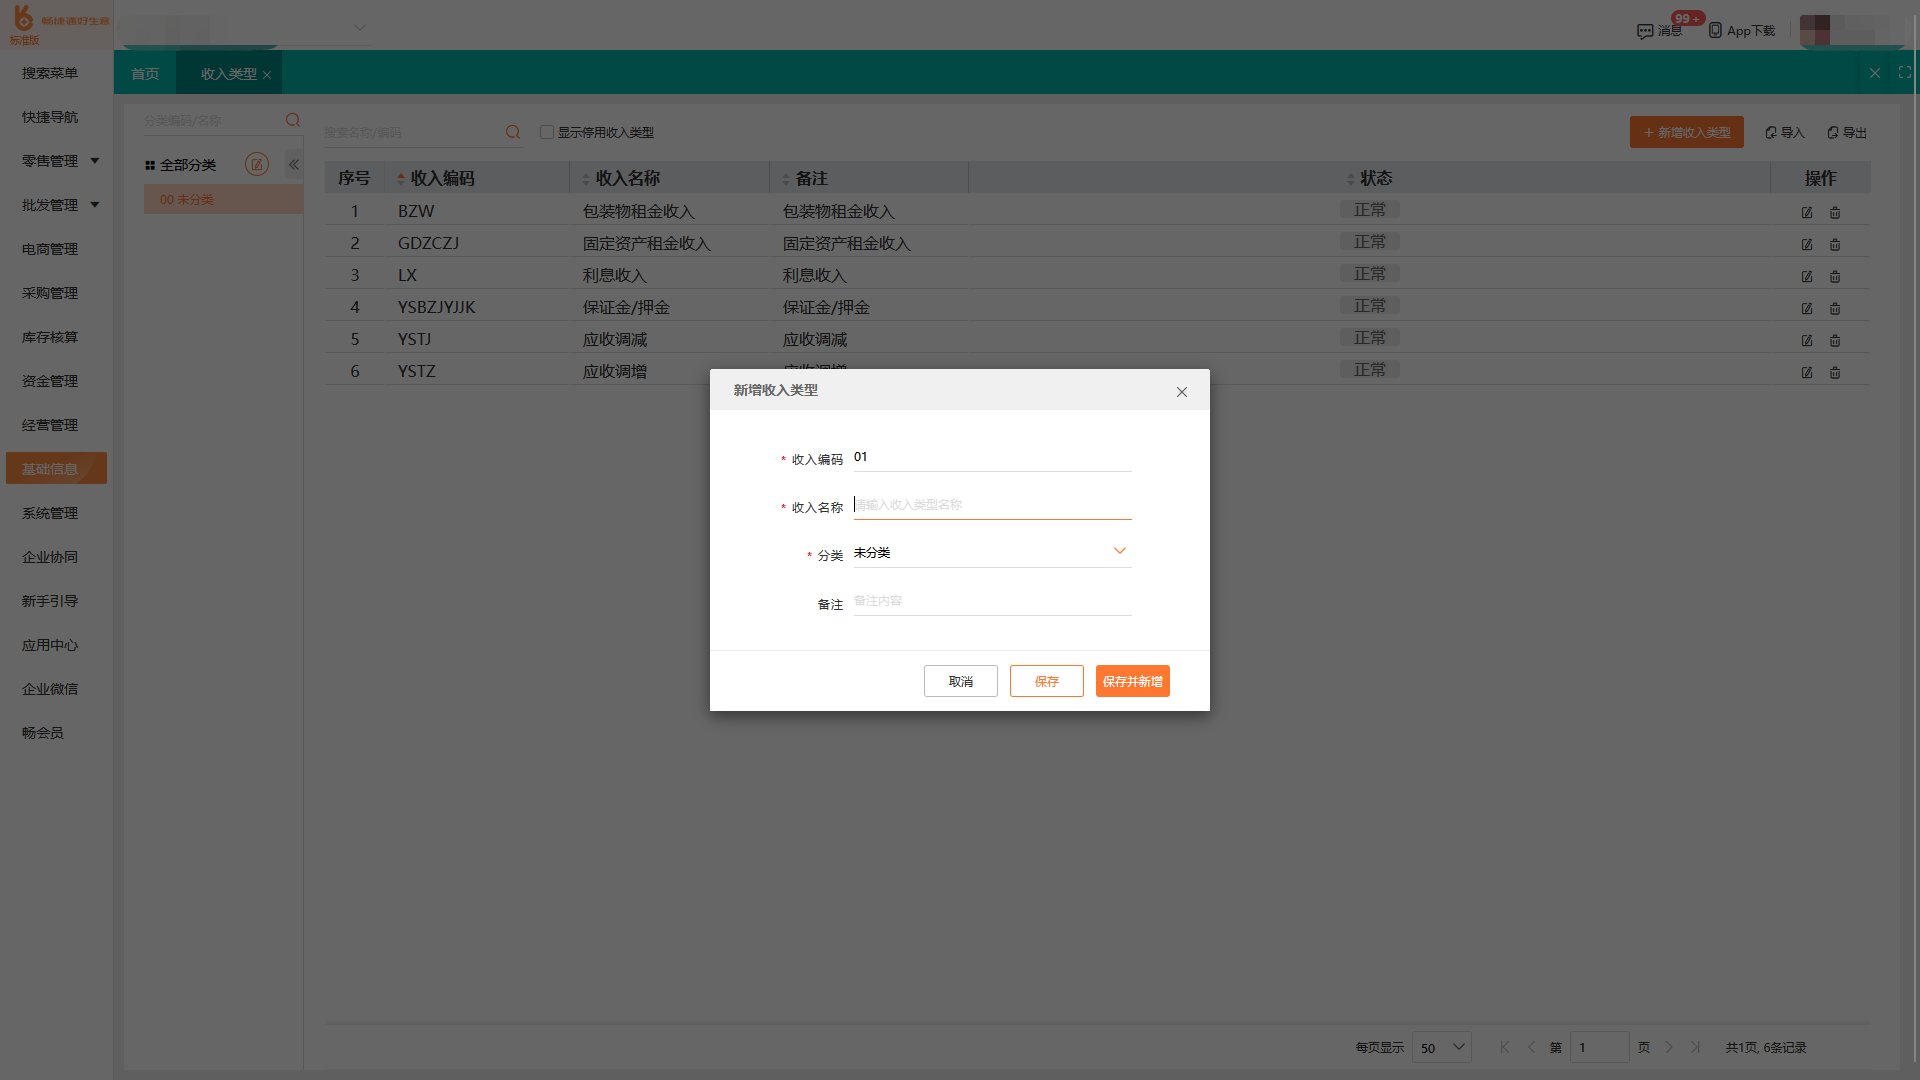Toggle 显示停用收入类型 checkbox

[547, 132]
